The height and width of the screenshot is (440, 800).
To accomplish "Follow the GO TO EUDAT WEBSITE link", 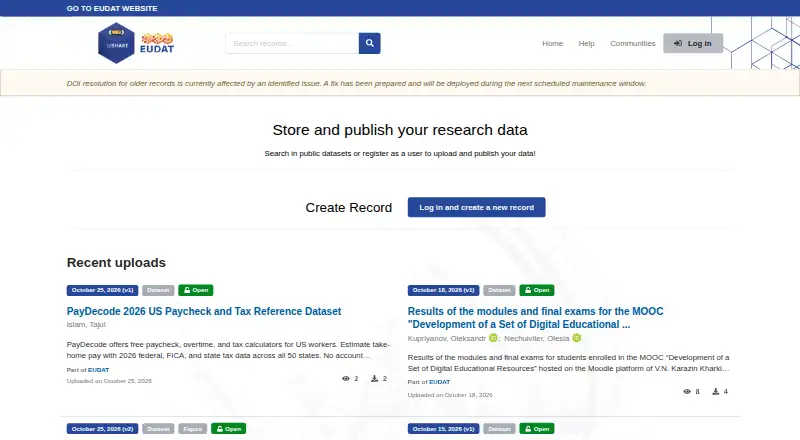I will click(x=112, y=8).
